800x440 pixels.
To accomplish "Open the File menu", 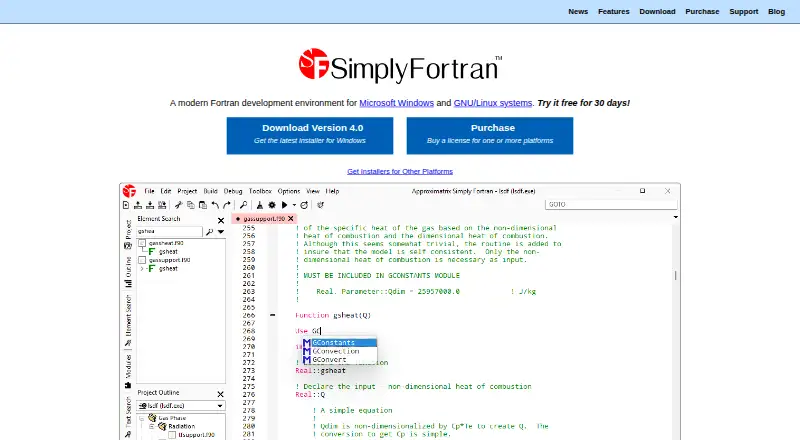I will [149, 191].
